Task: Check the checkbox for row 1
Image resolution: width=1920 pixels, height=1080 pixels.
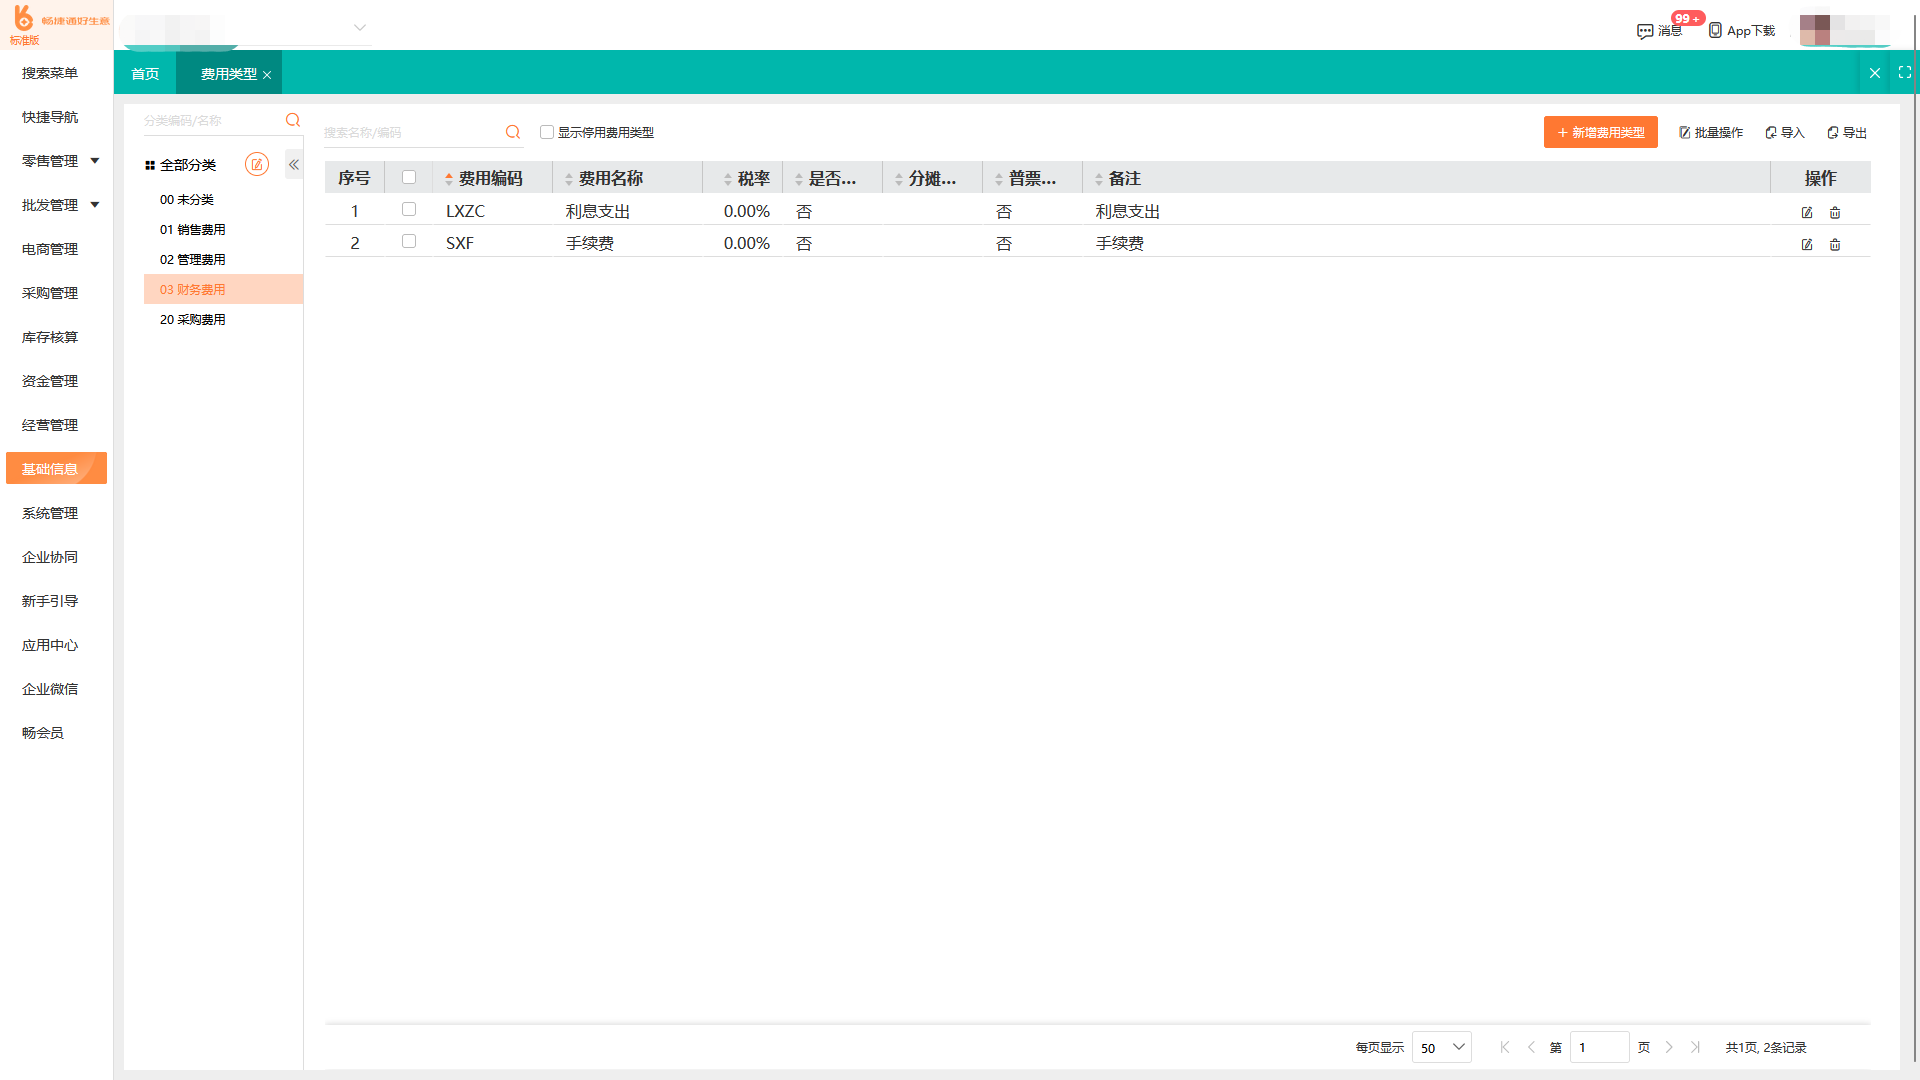Action: [409, 210]
